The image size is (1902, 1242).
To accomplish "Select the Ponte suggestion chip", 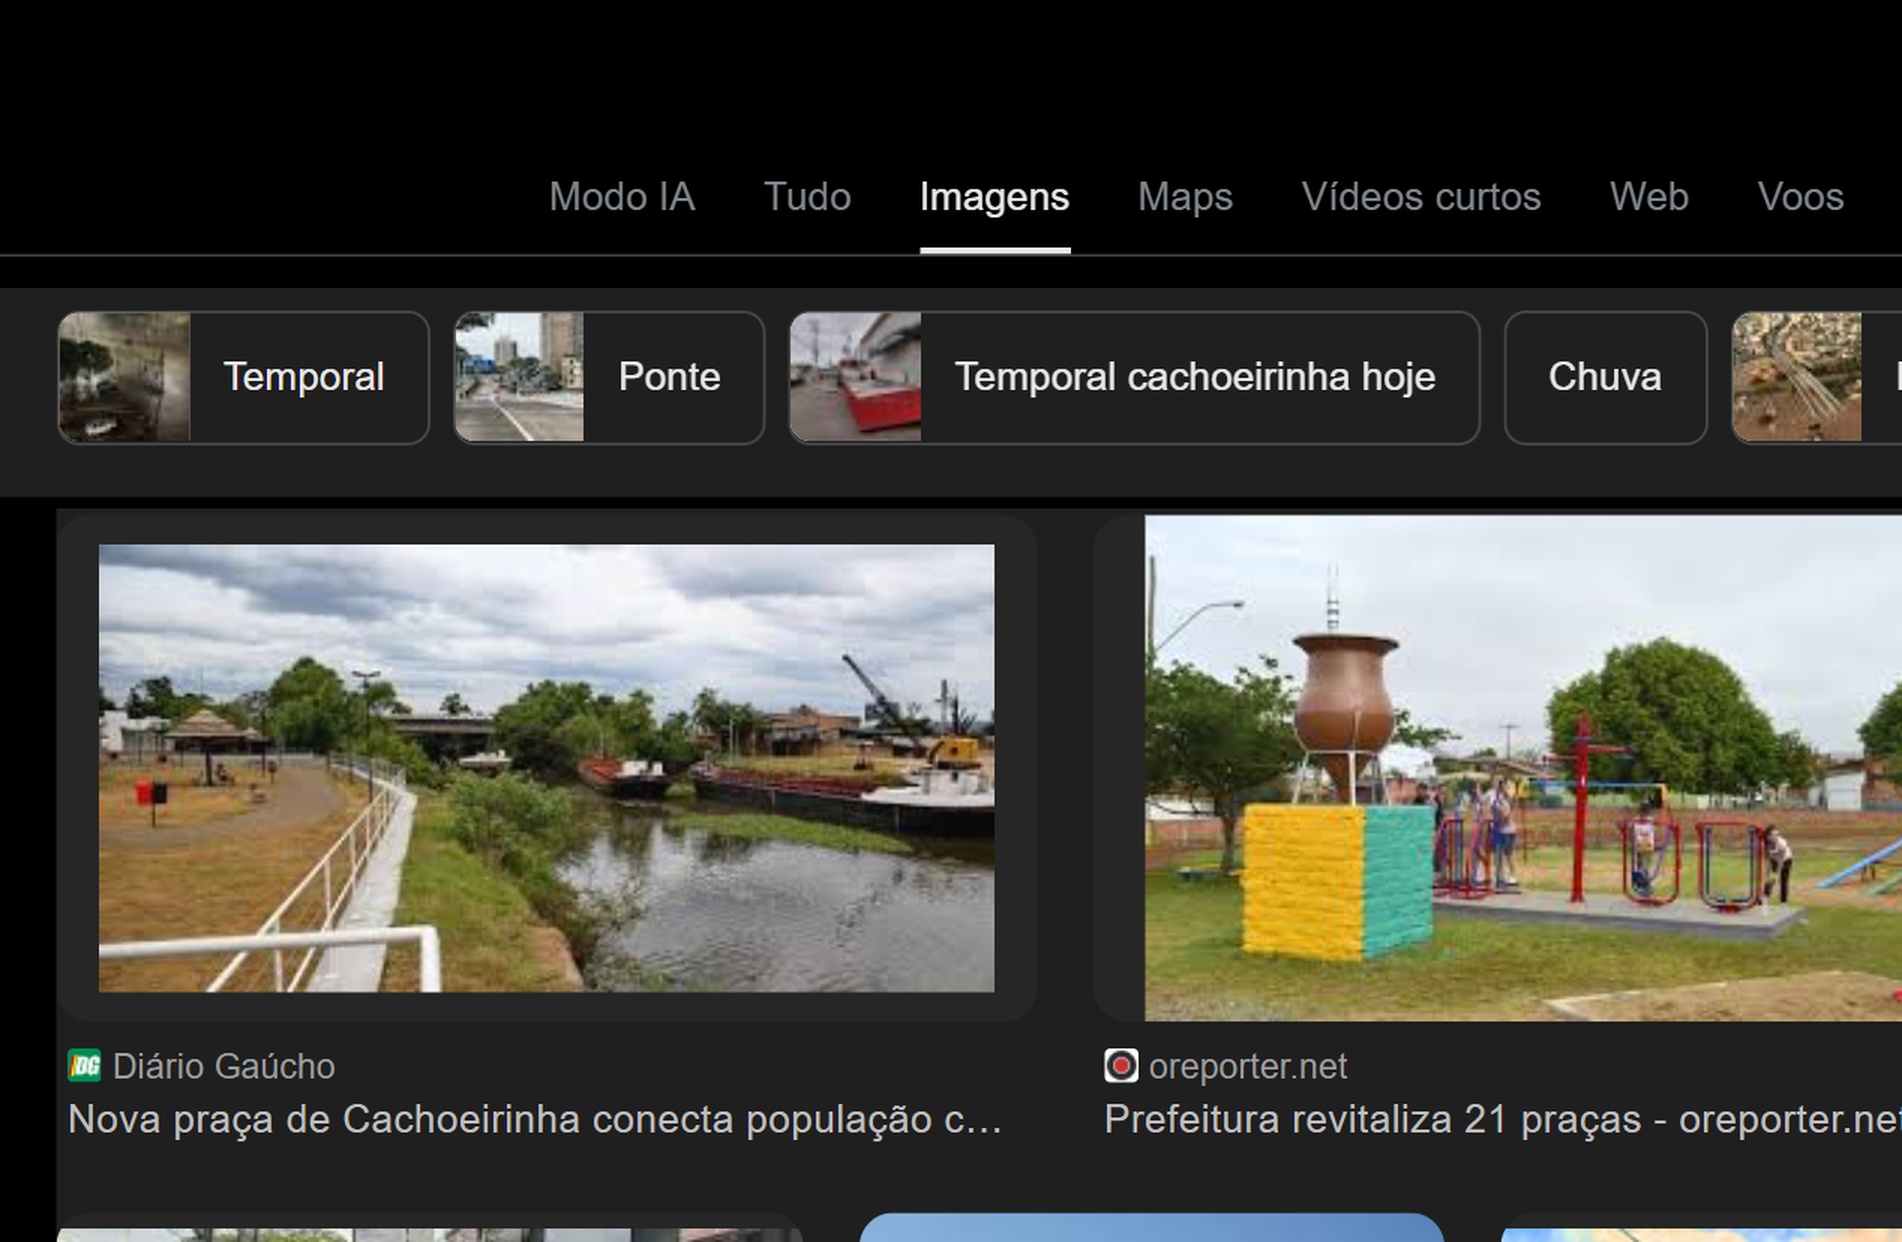I will point(609,377).
